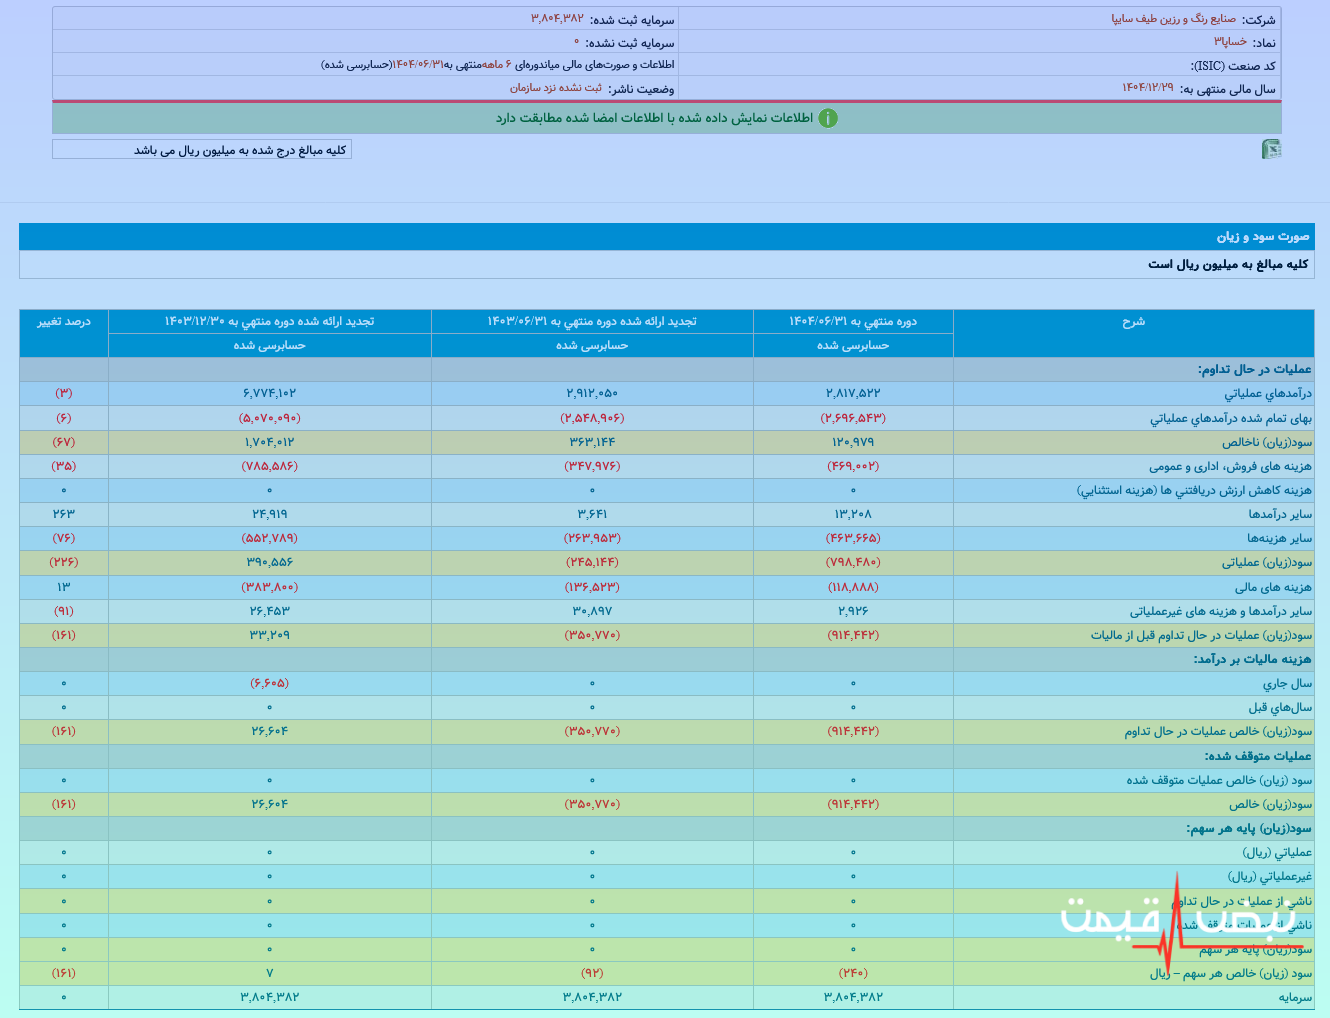Click column header دوره منتهي به ۱۴۰۴/۰۶/۳۱

pos(852,322)
